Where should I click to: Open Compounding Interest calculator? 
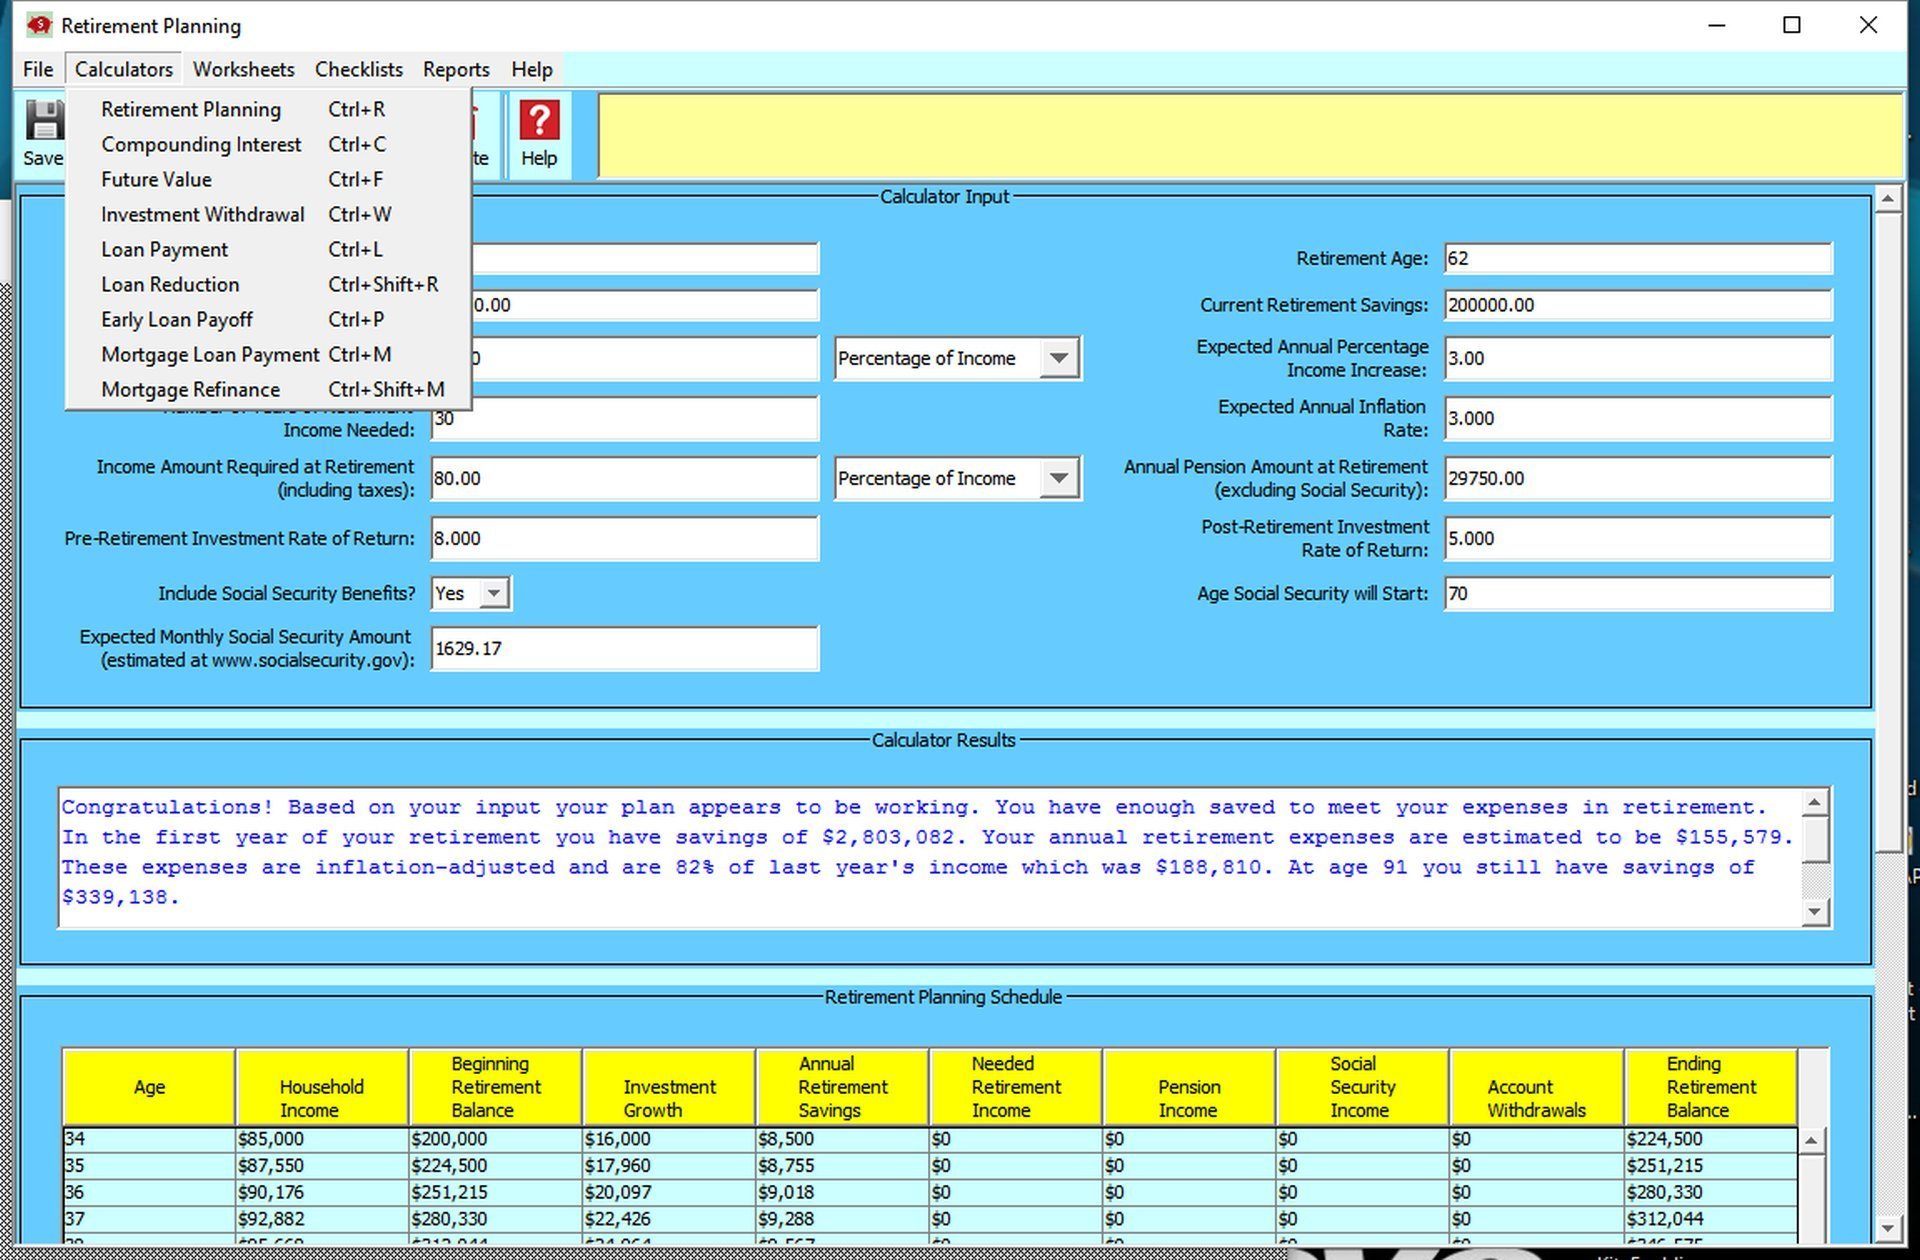[201, 143]
